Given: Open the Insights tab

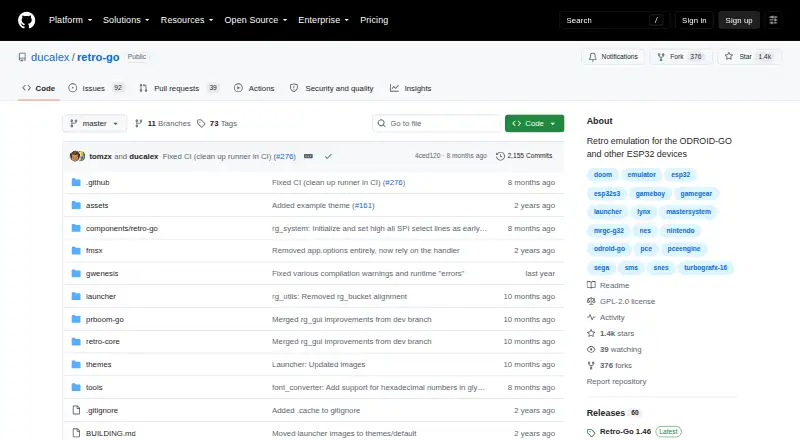Looking at the screenshot, I should tap(411, 88).
